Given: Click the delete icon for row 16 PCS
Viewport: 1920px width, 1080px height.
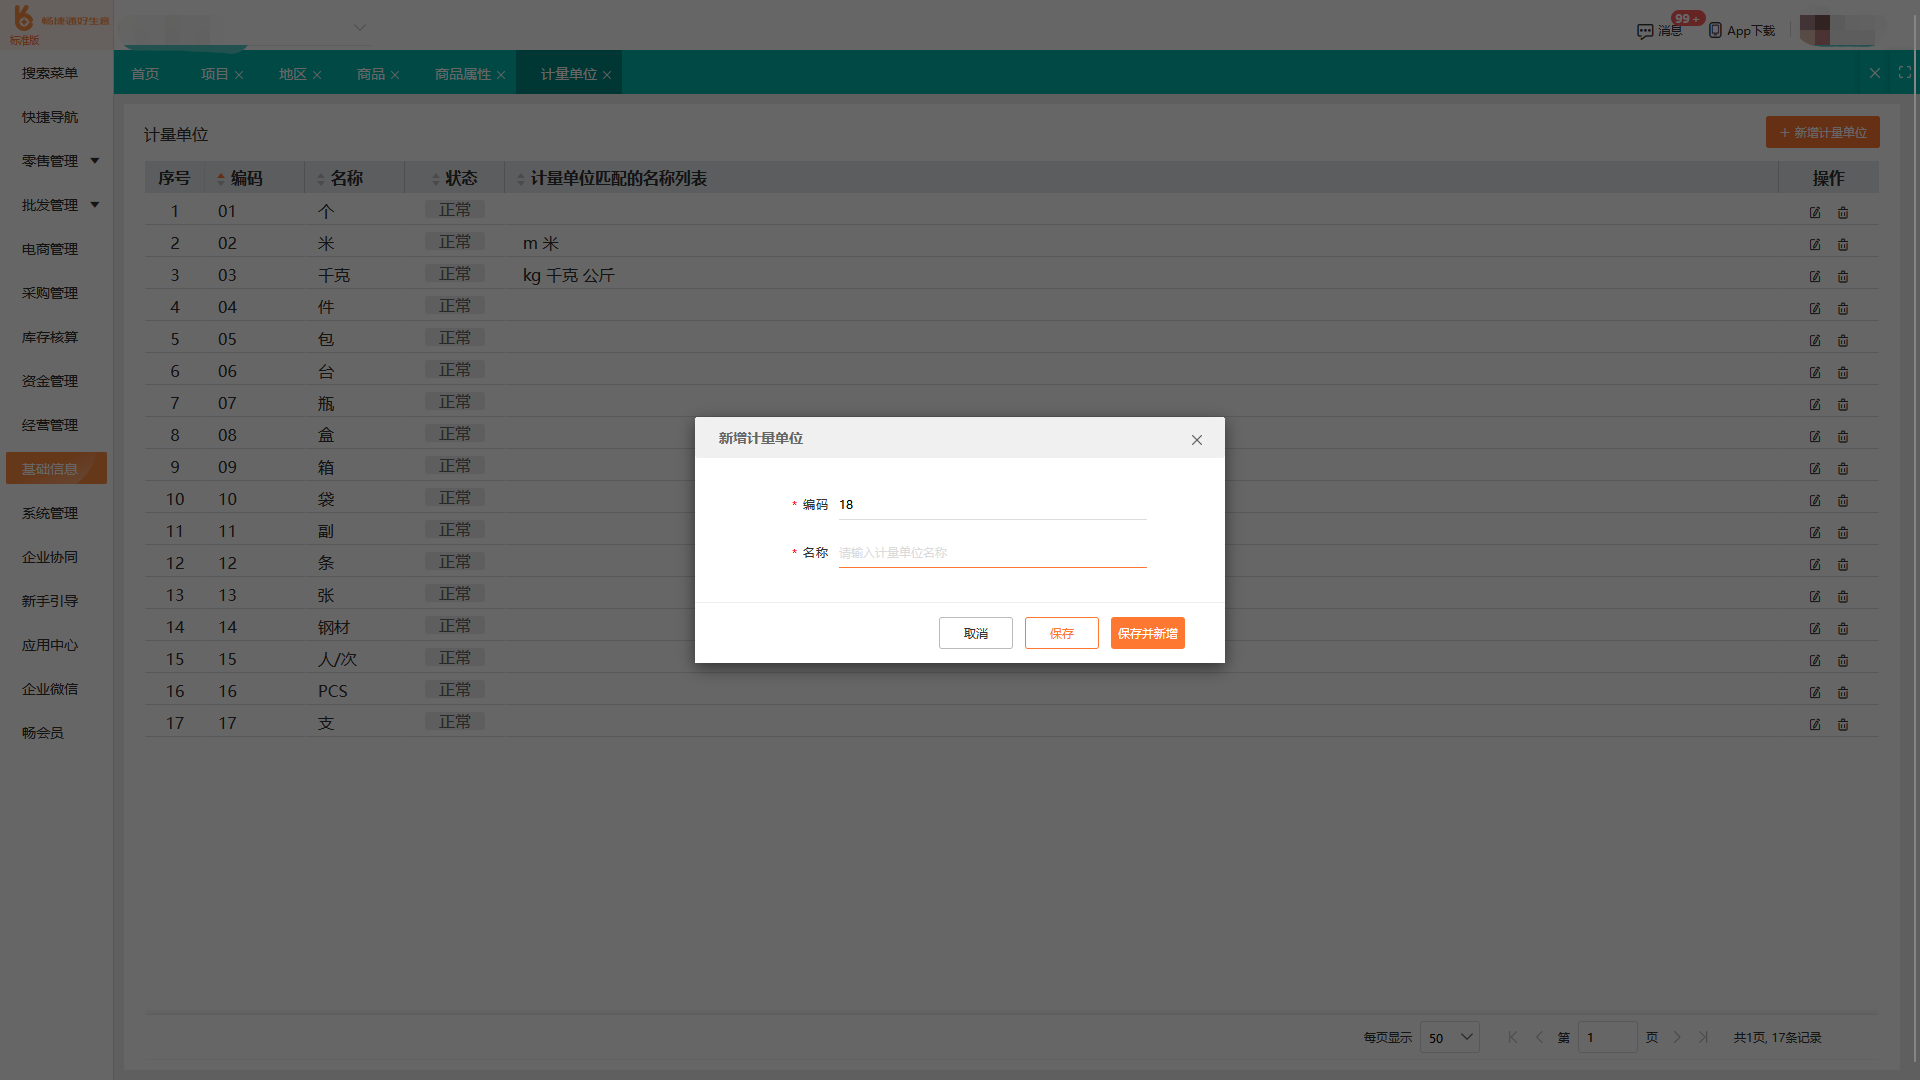Looking at the screenshot, I should [1842, 691].
